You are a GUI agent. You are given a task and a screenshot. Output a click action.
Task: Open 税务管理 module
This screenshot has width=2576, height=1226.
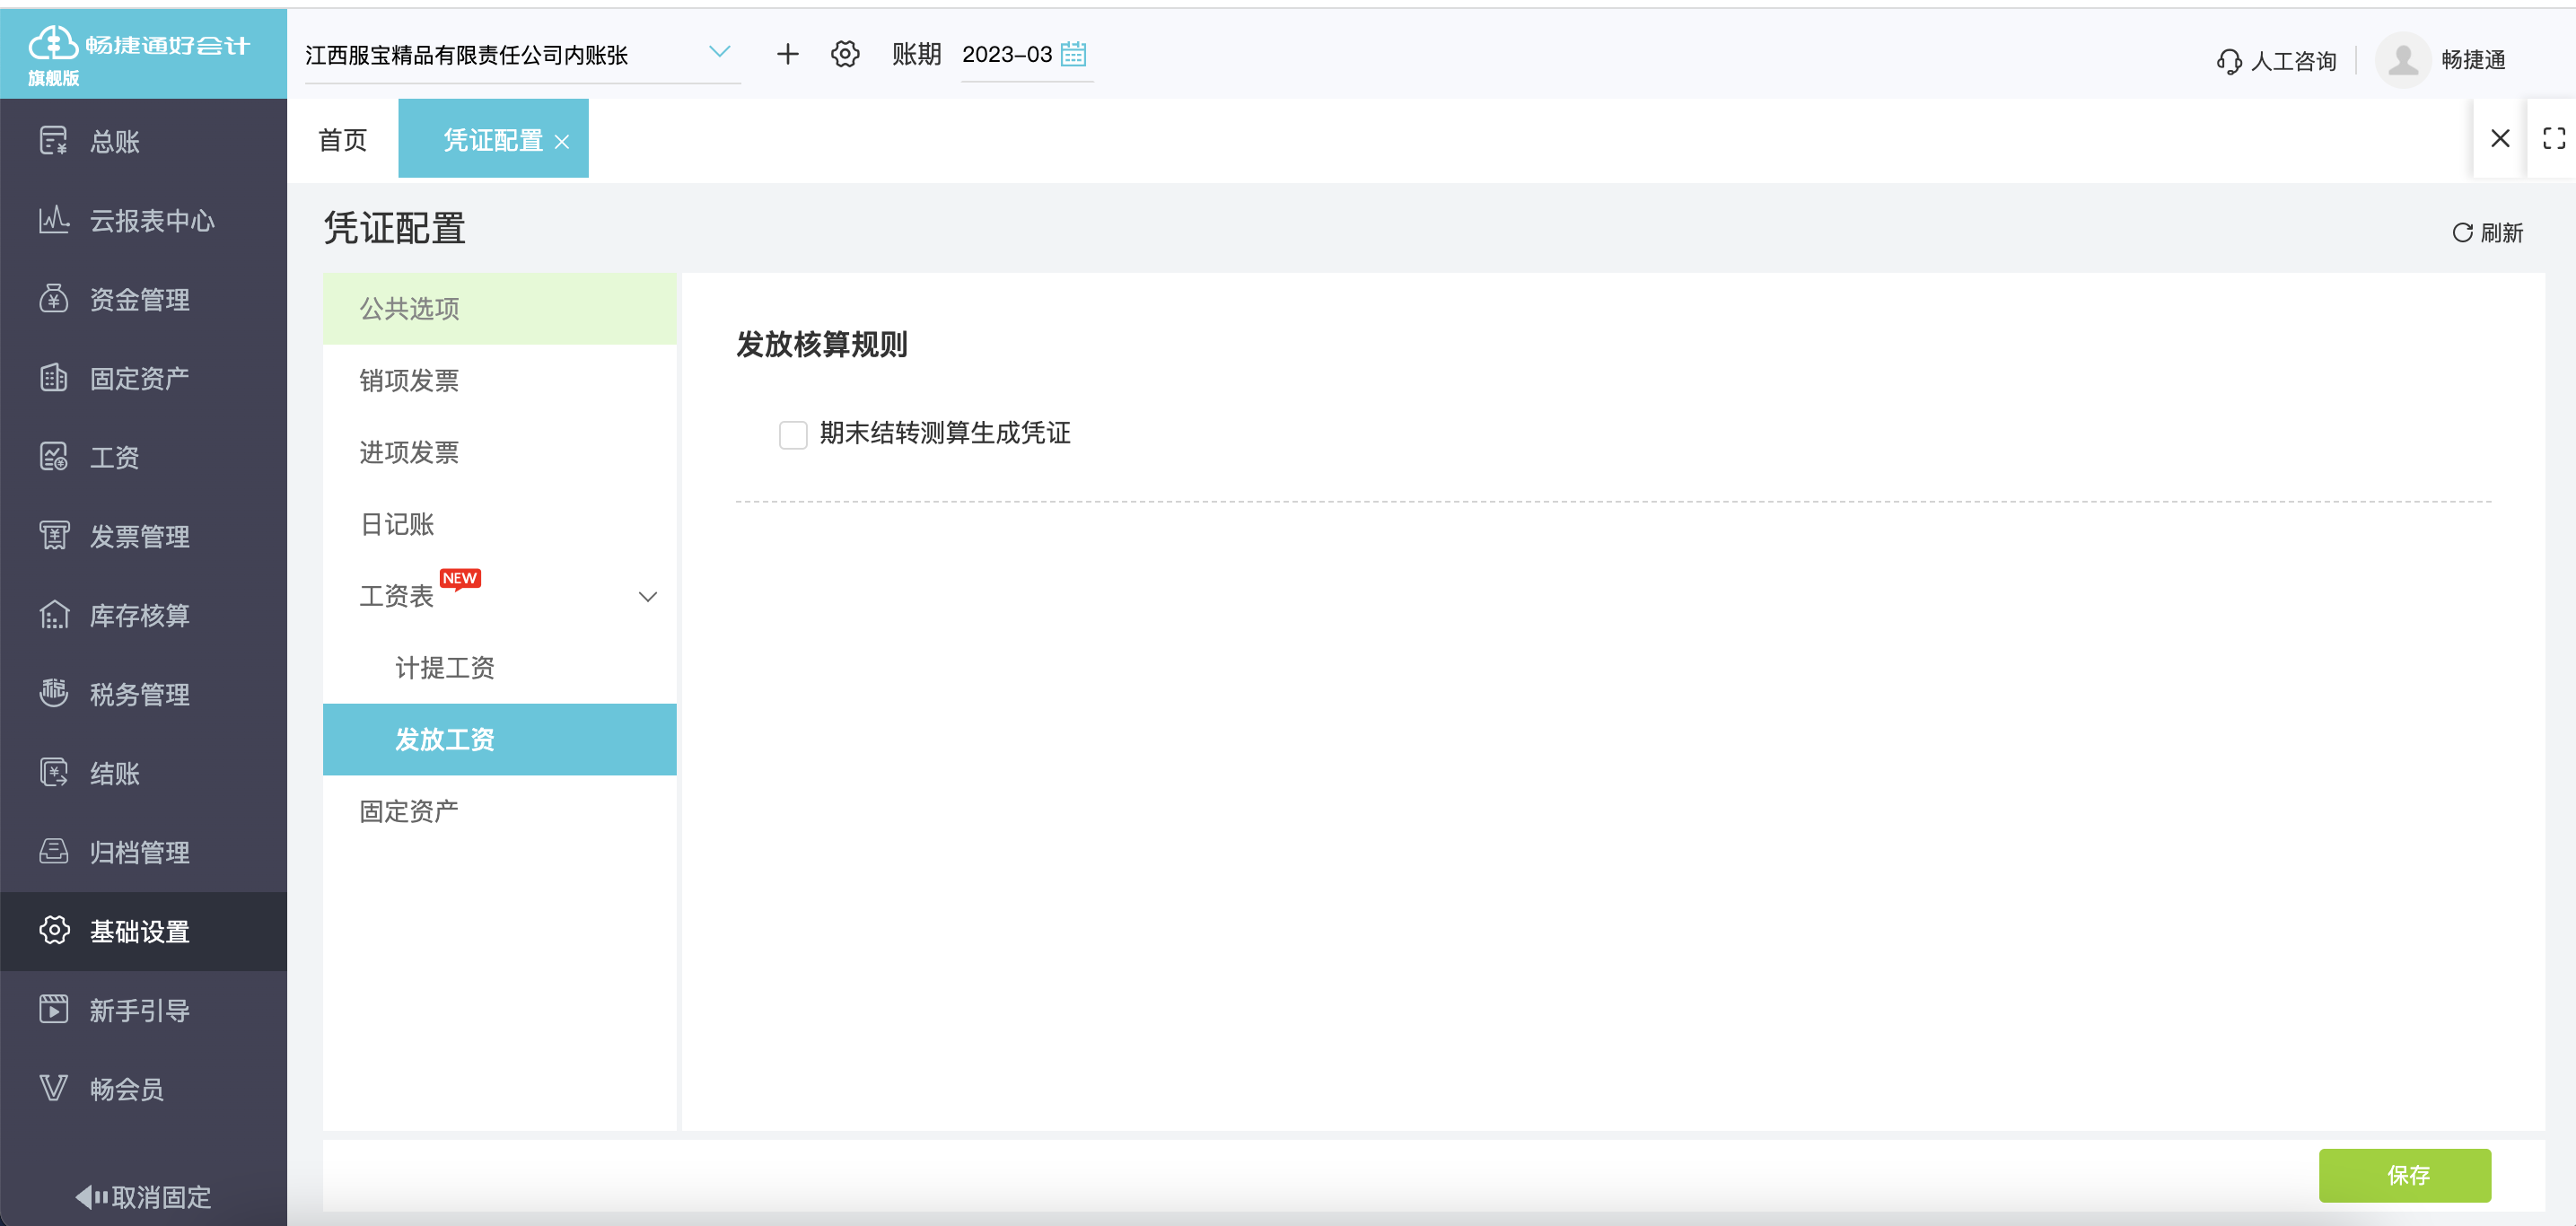145,696
